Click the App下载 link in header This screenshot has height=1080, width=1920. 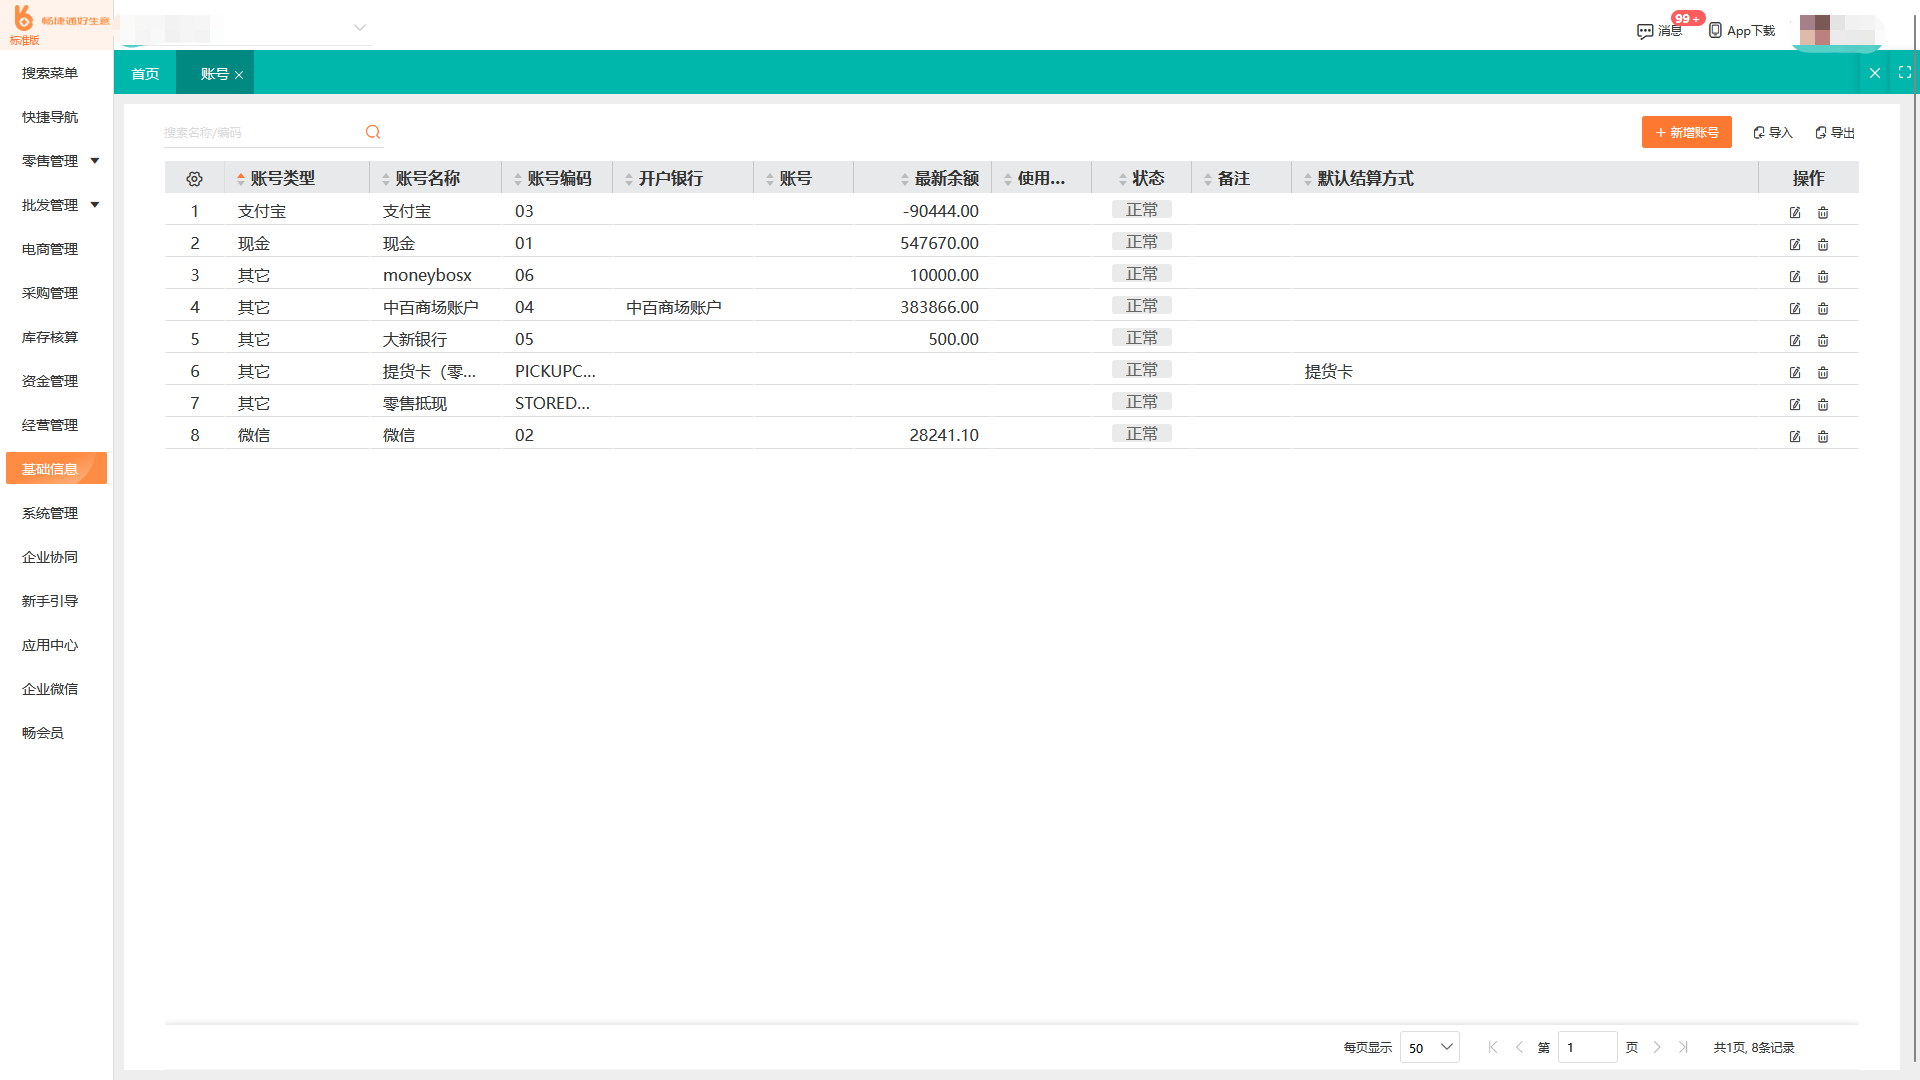pos(1741,29)
